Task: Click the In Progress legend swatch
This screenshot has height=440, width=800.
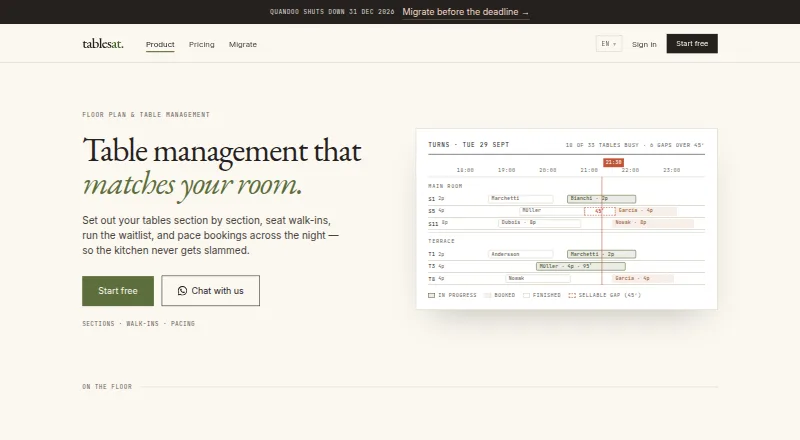Action: tap(431, 295)
